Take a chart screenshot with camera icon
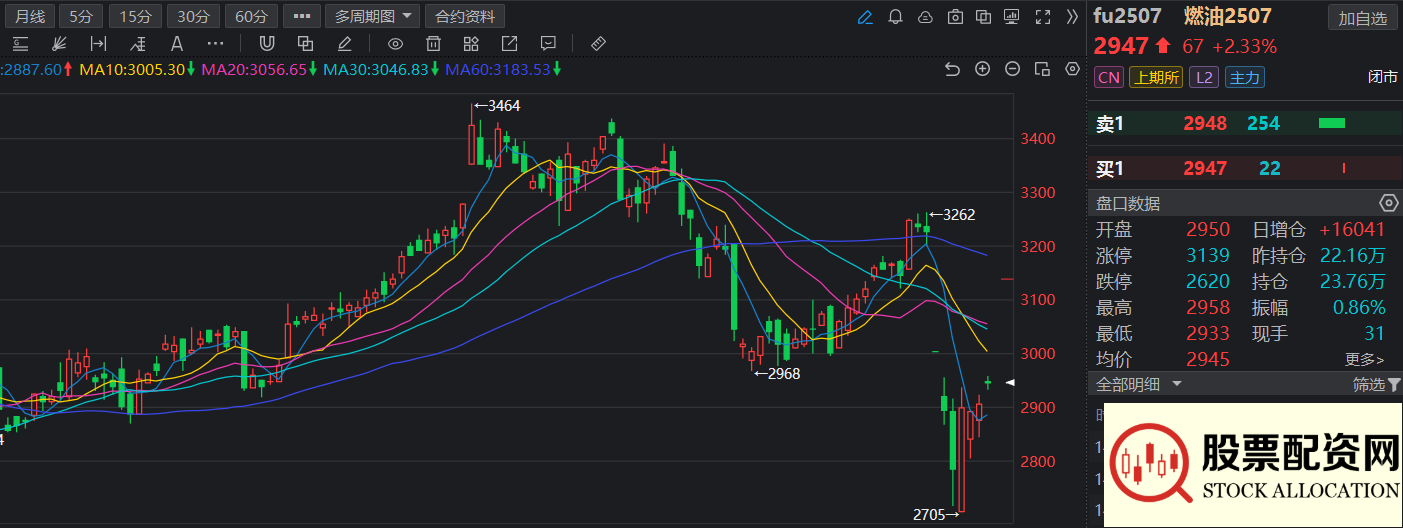 pos(955,17)
